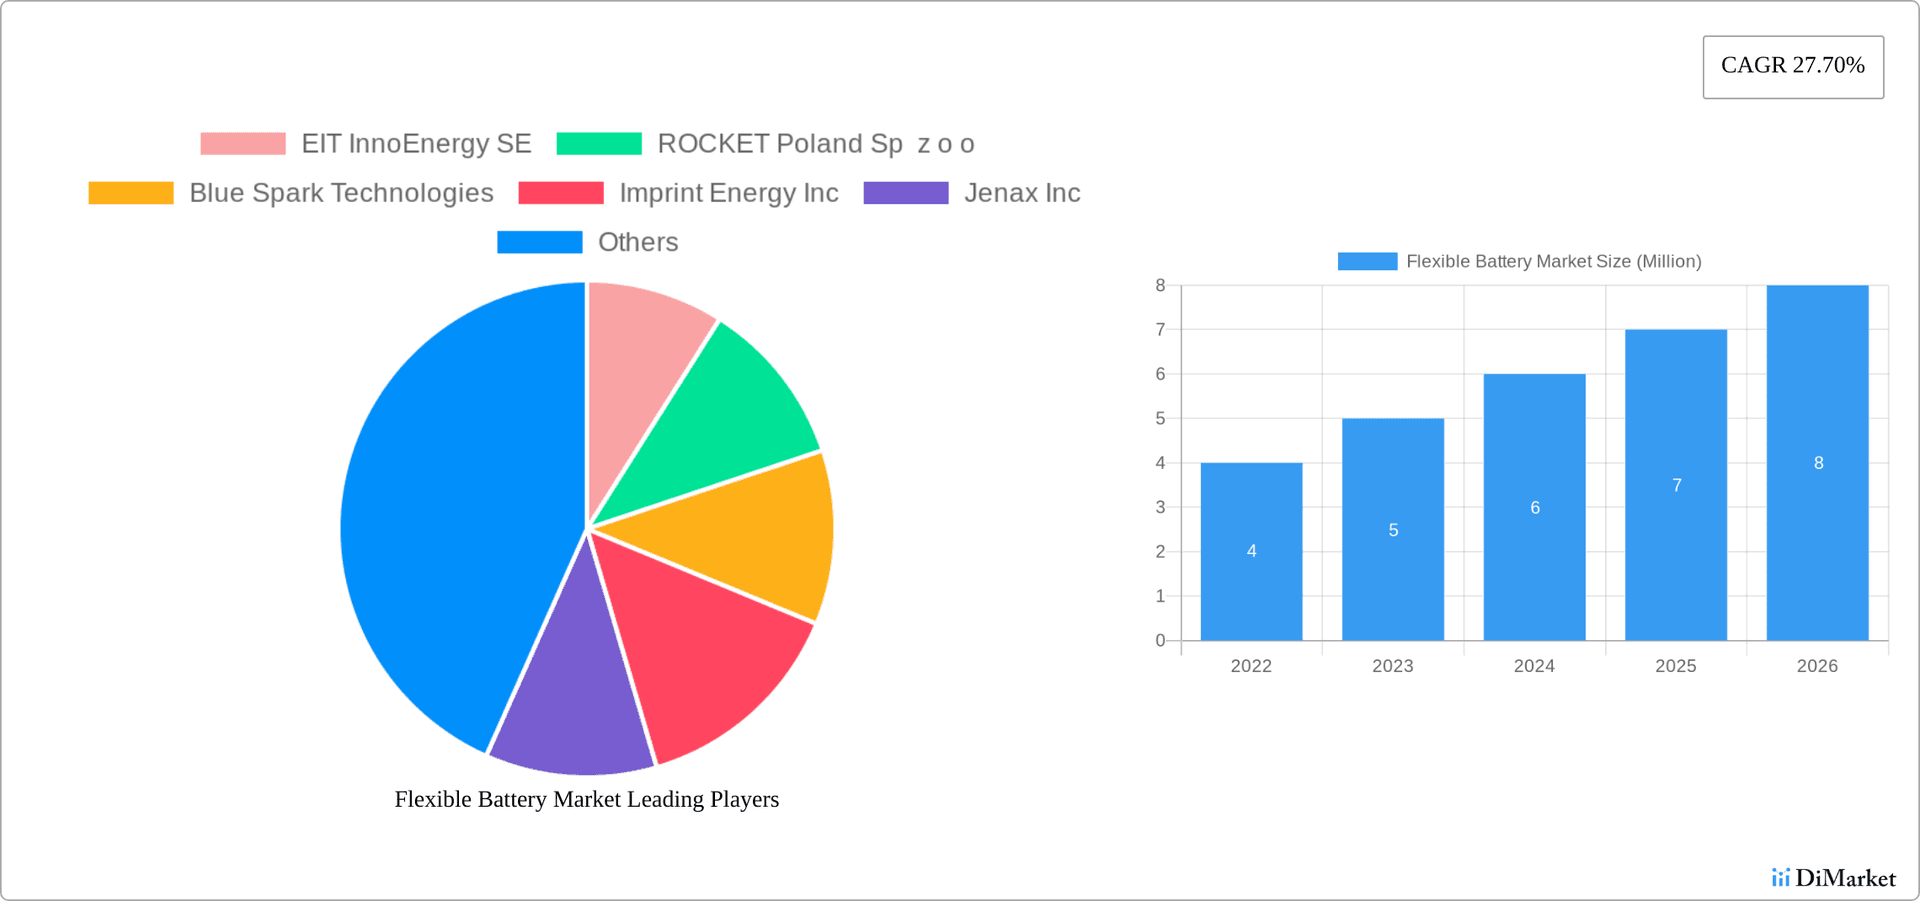Viewport: 1920px width, 901px height.
Task: Click the purple Jenax Inc legend swatch
Action: 905,192
